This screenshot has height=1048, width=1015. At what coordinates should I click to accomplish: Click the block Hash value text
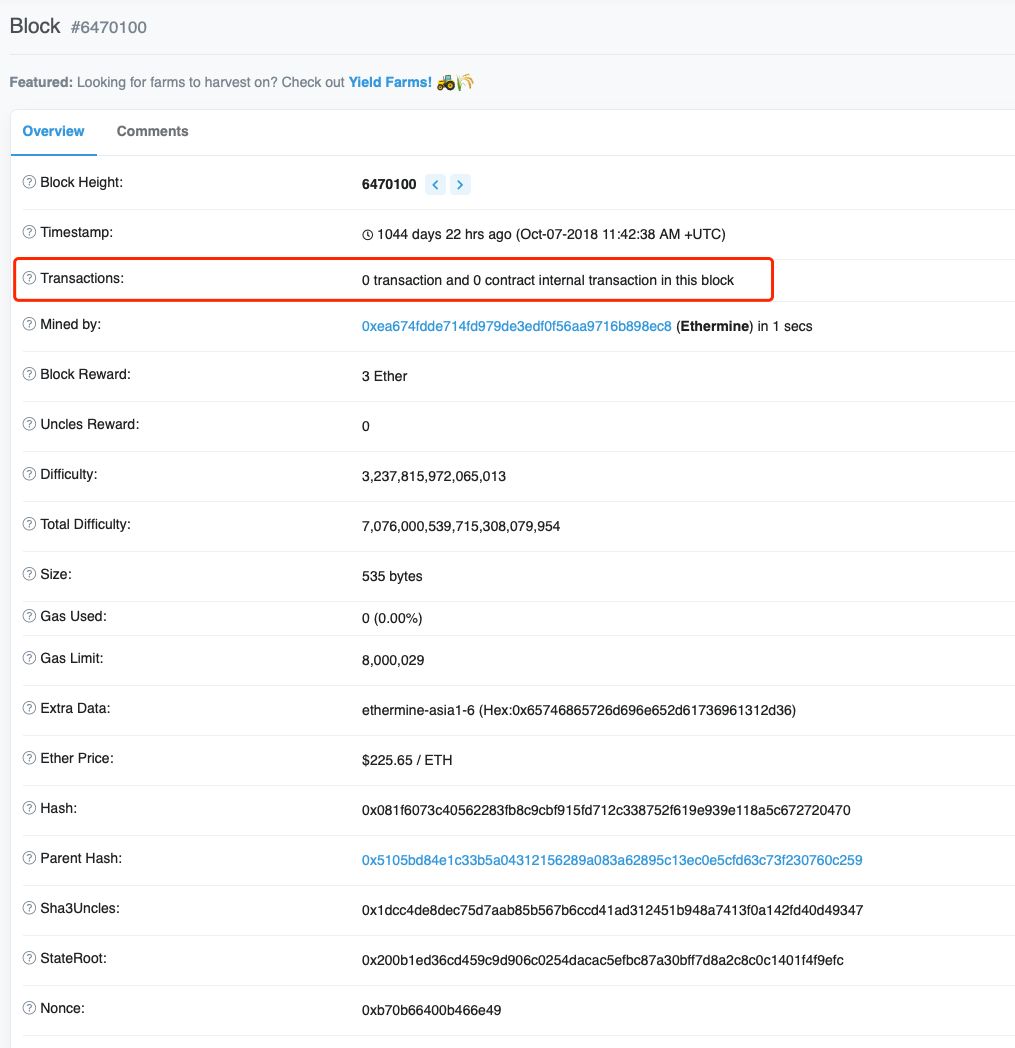(605, 810)
